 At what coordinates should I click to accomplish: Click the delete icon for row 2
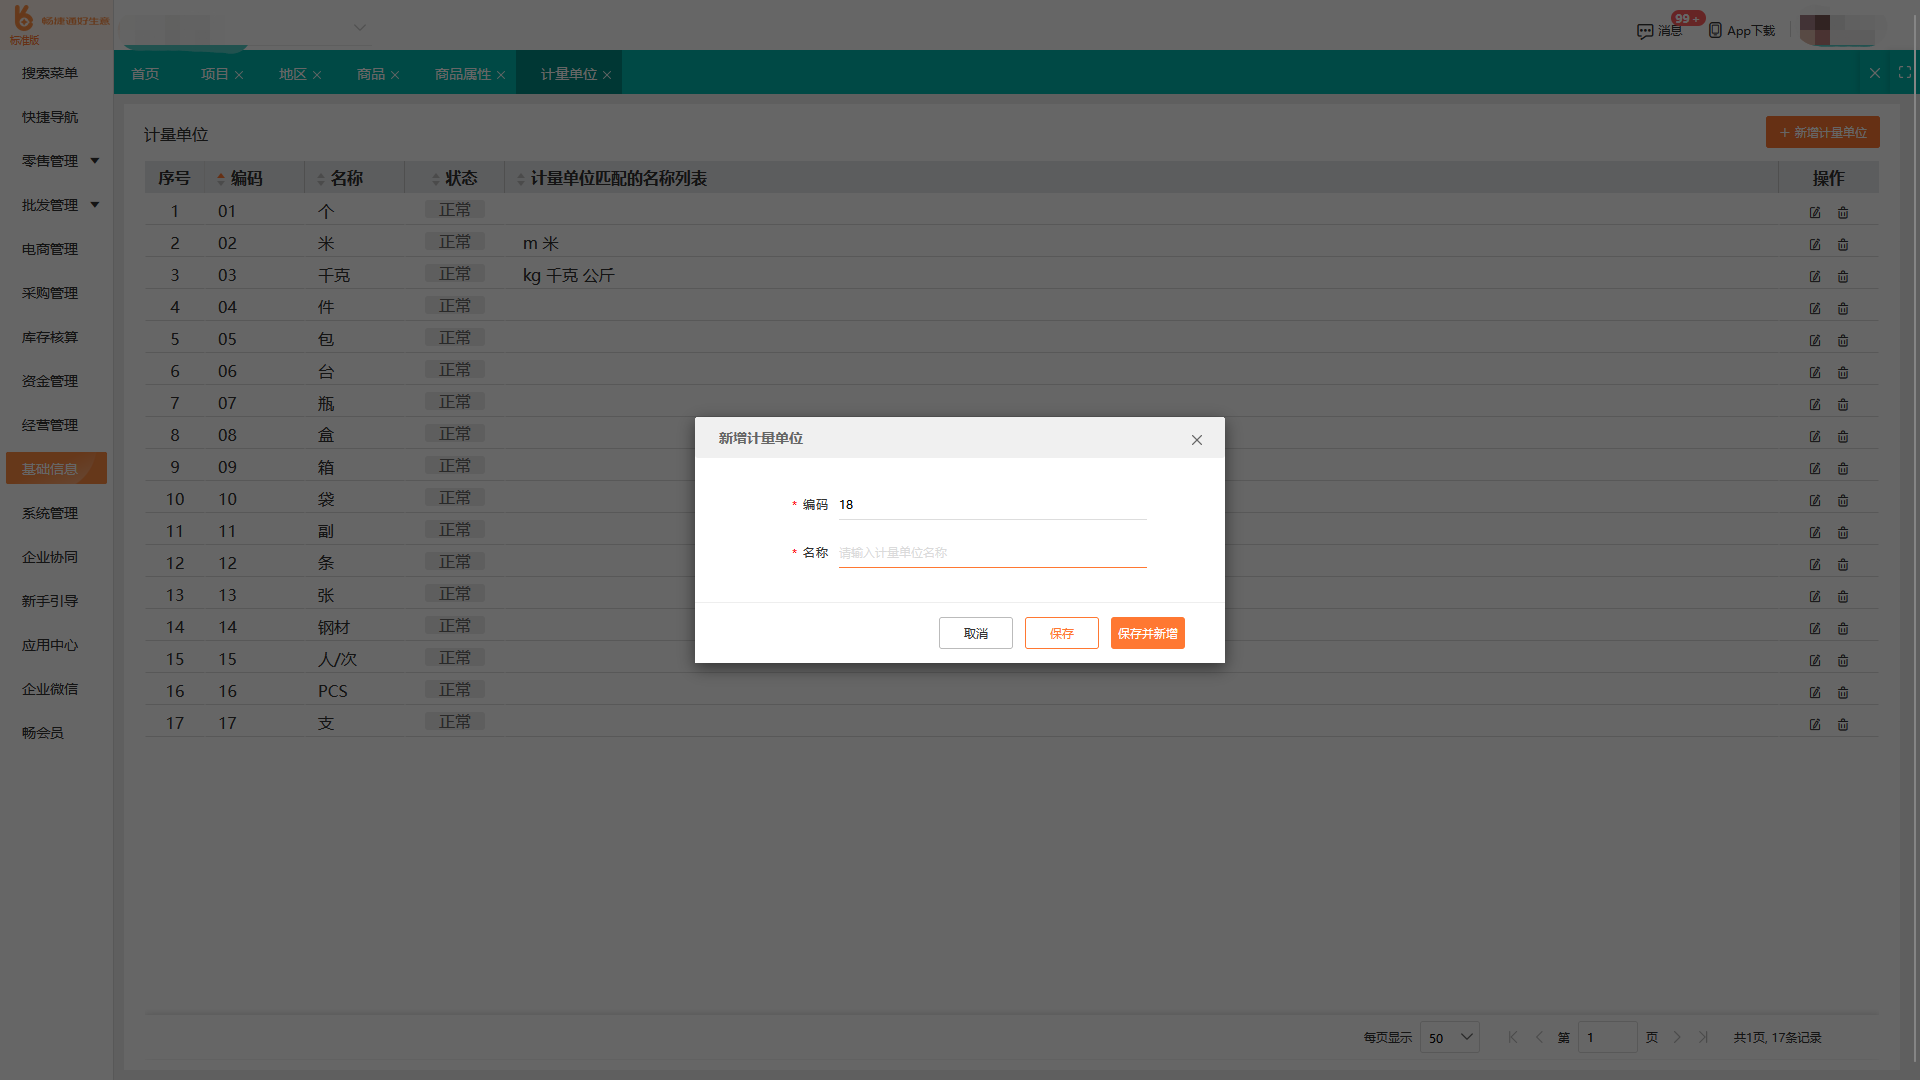pos(1845,244)
